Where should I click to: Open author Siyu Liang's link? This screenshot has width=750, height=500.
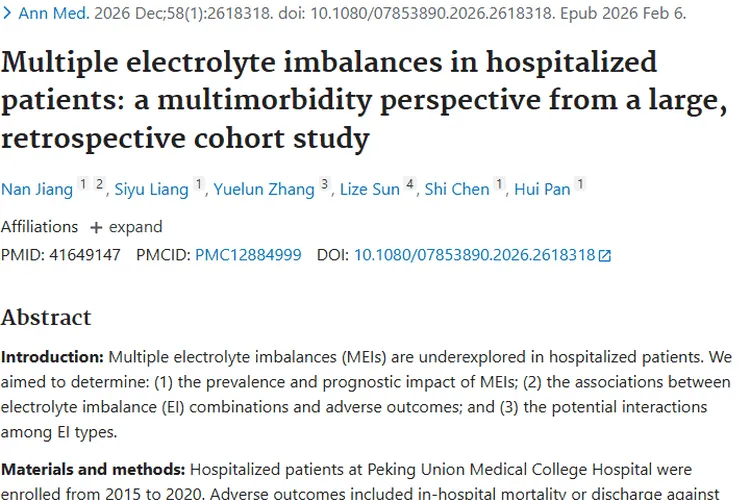tap(152, 189)
